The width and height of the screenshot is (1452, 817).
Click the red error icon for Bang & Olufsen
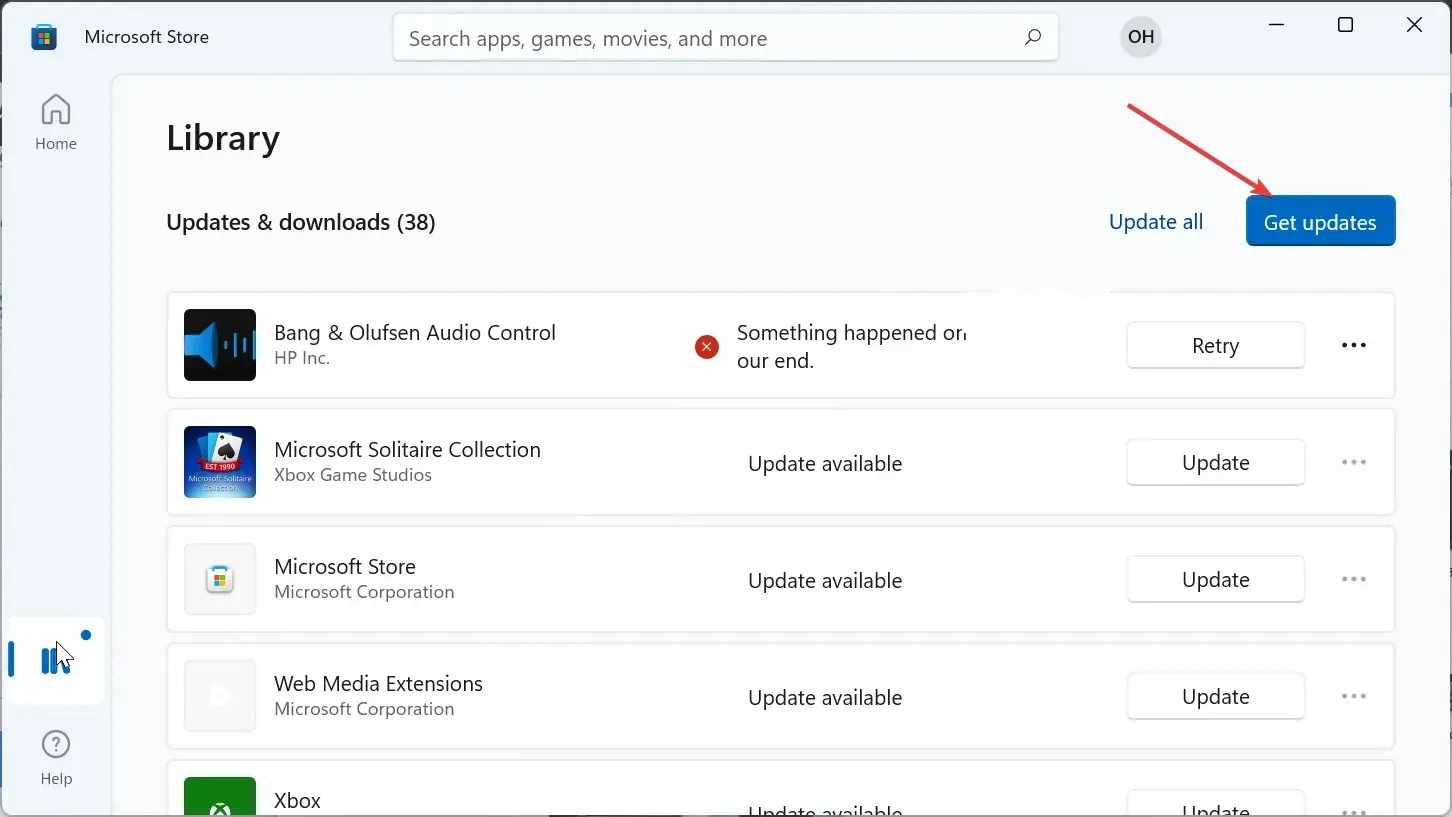pos(707,347)
